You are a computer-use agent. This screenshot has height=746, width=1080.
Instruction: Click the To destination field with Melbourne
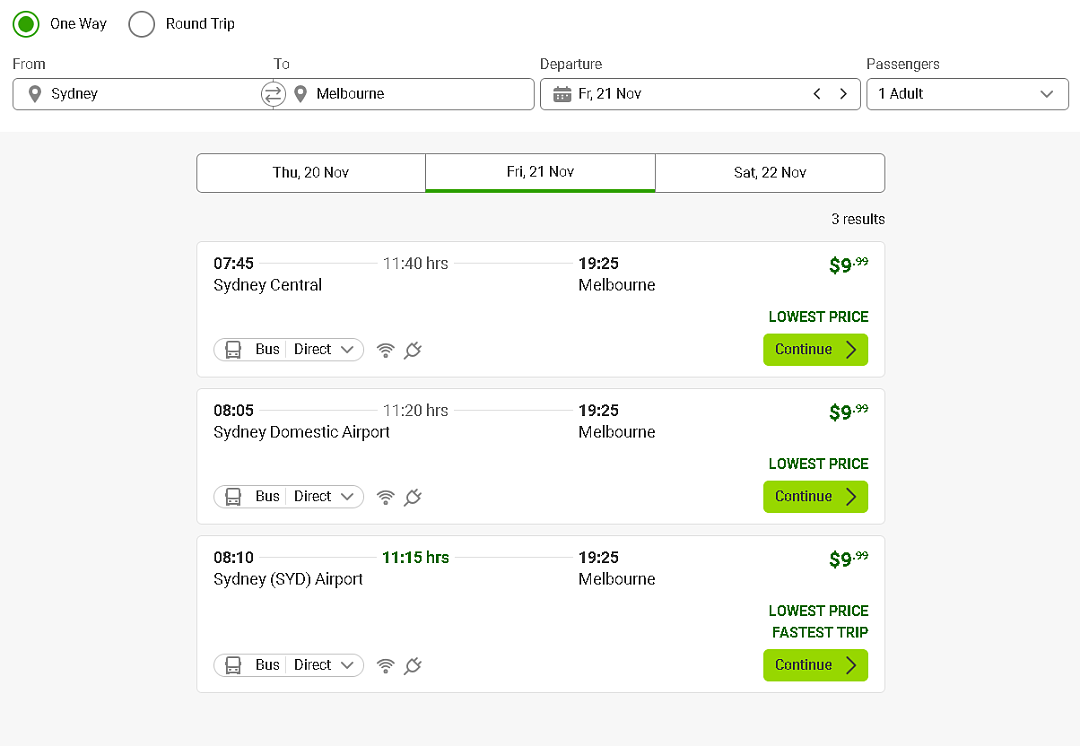[x=410, y=94]
